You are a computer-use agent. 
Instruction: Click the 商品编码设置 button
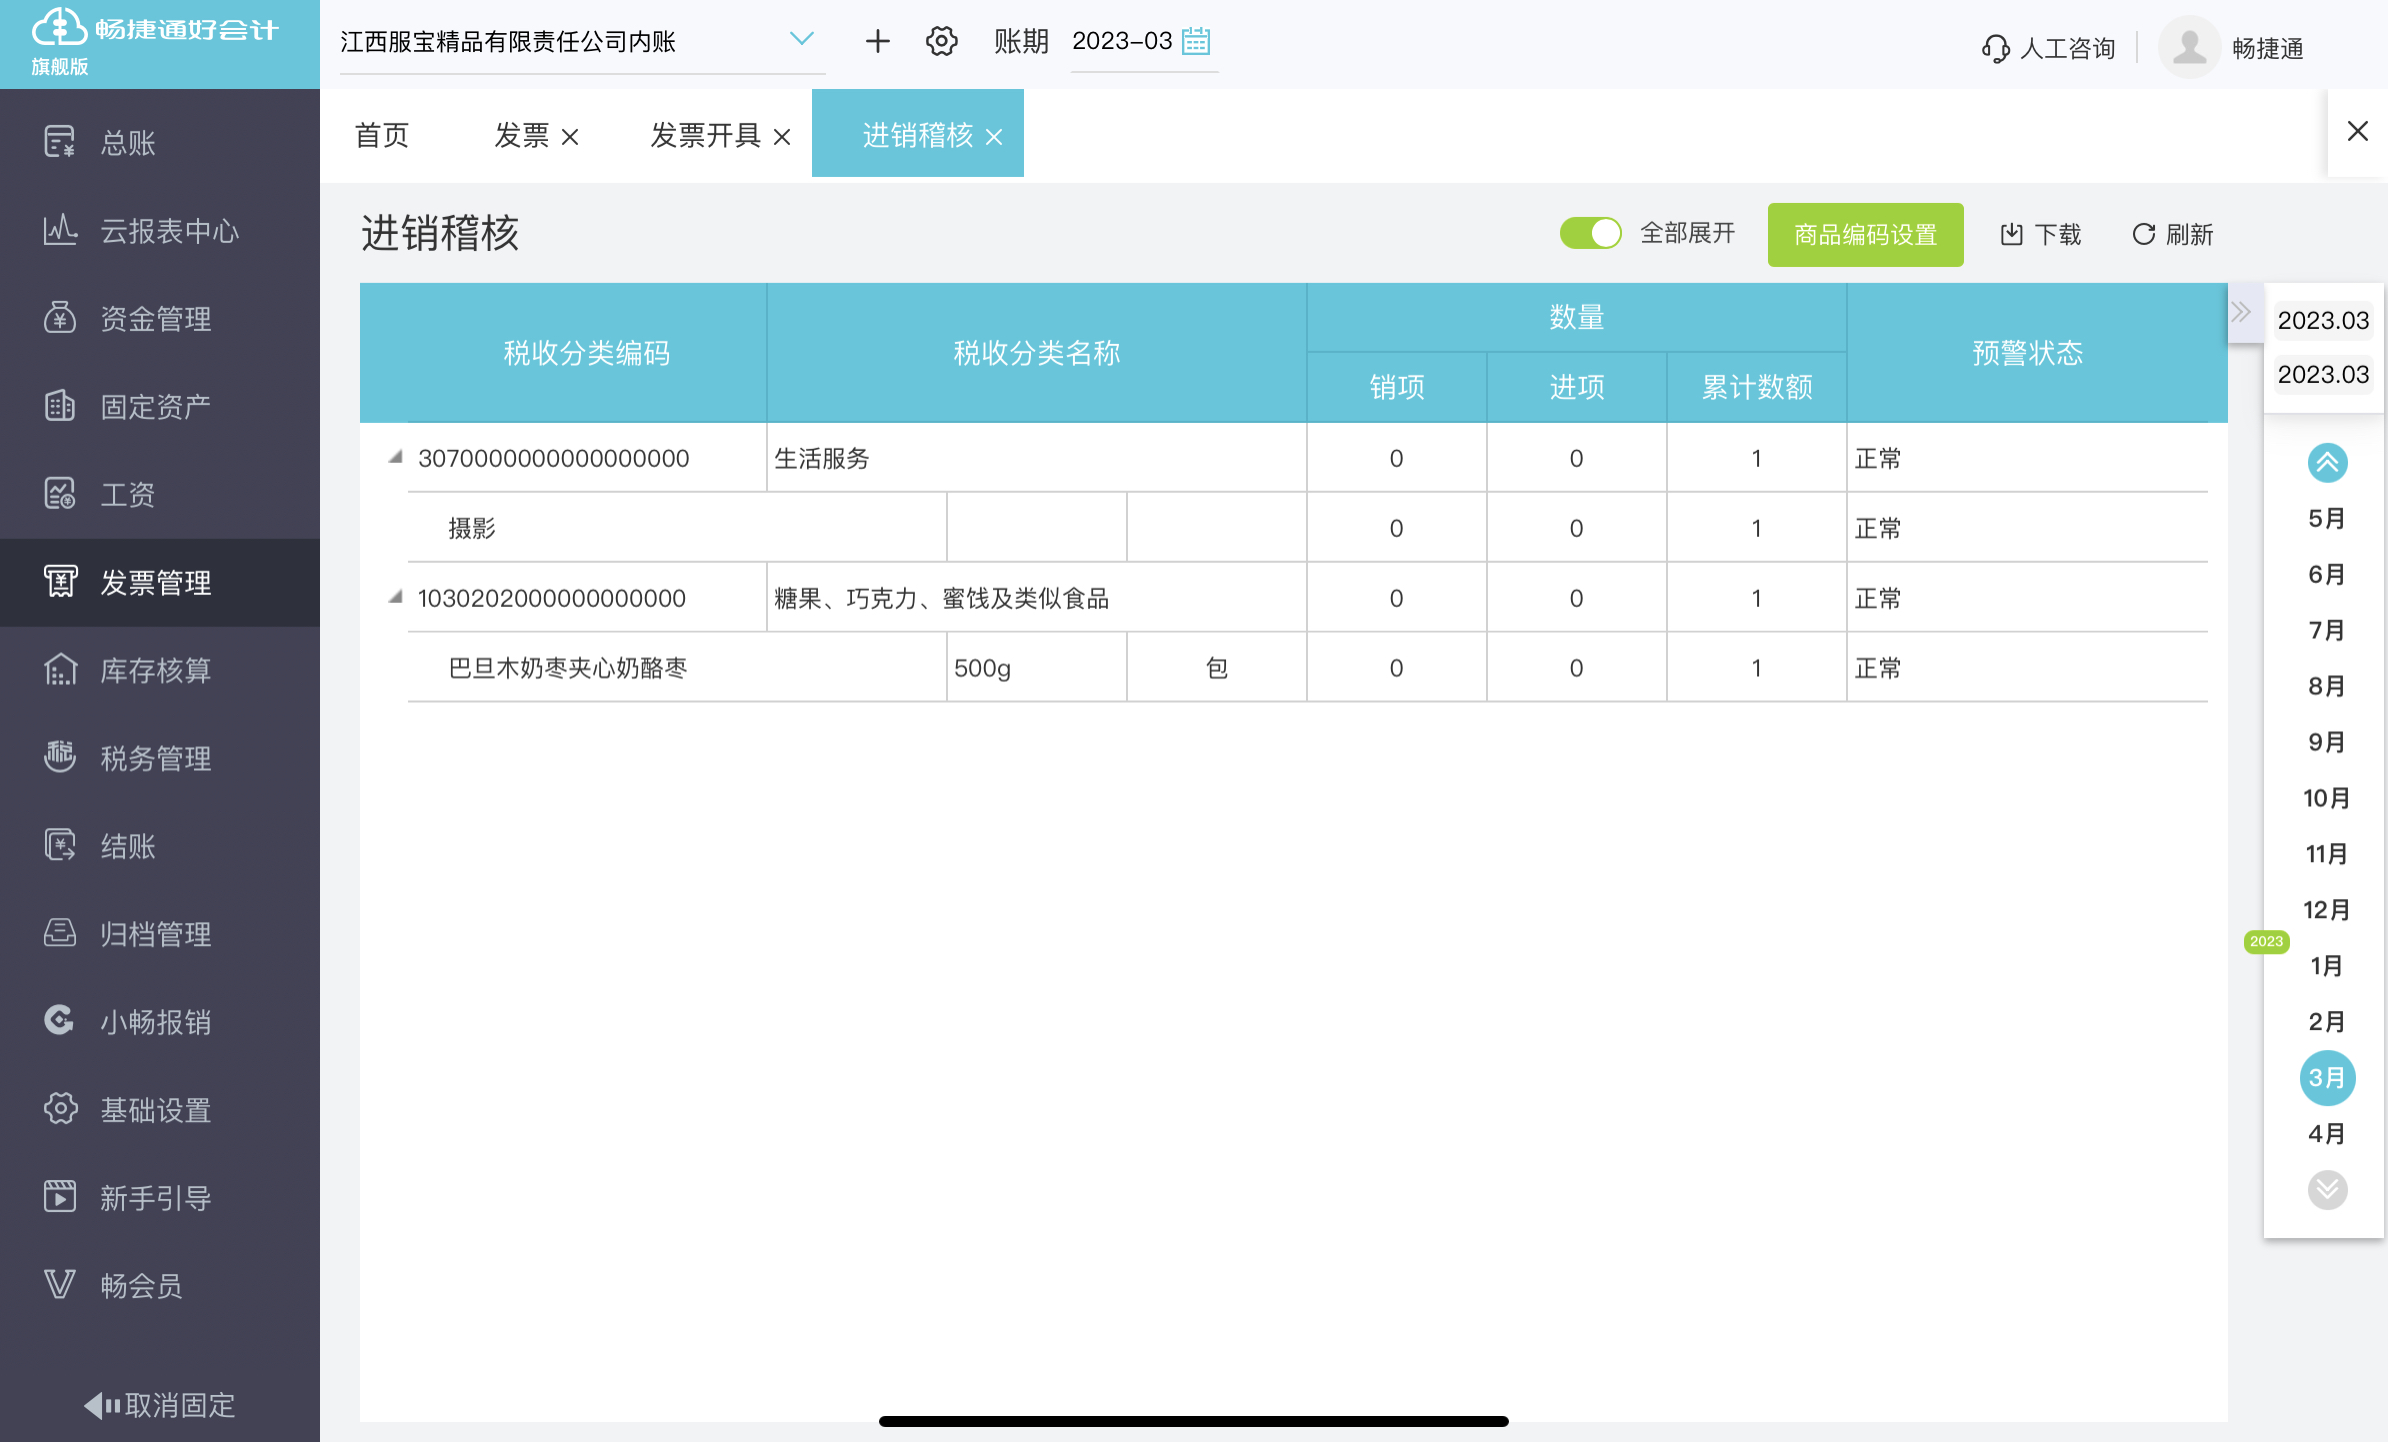coord(1866,234)
